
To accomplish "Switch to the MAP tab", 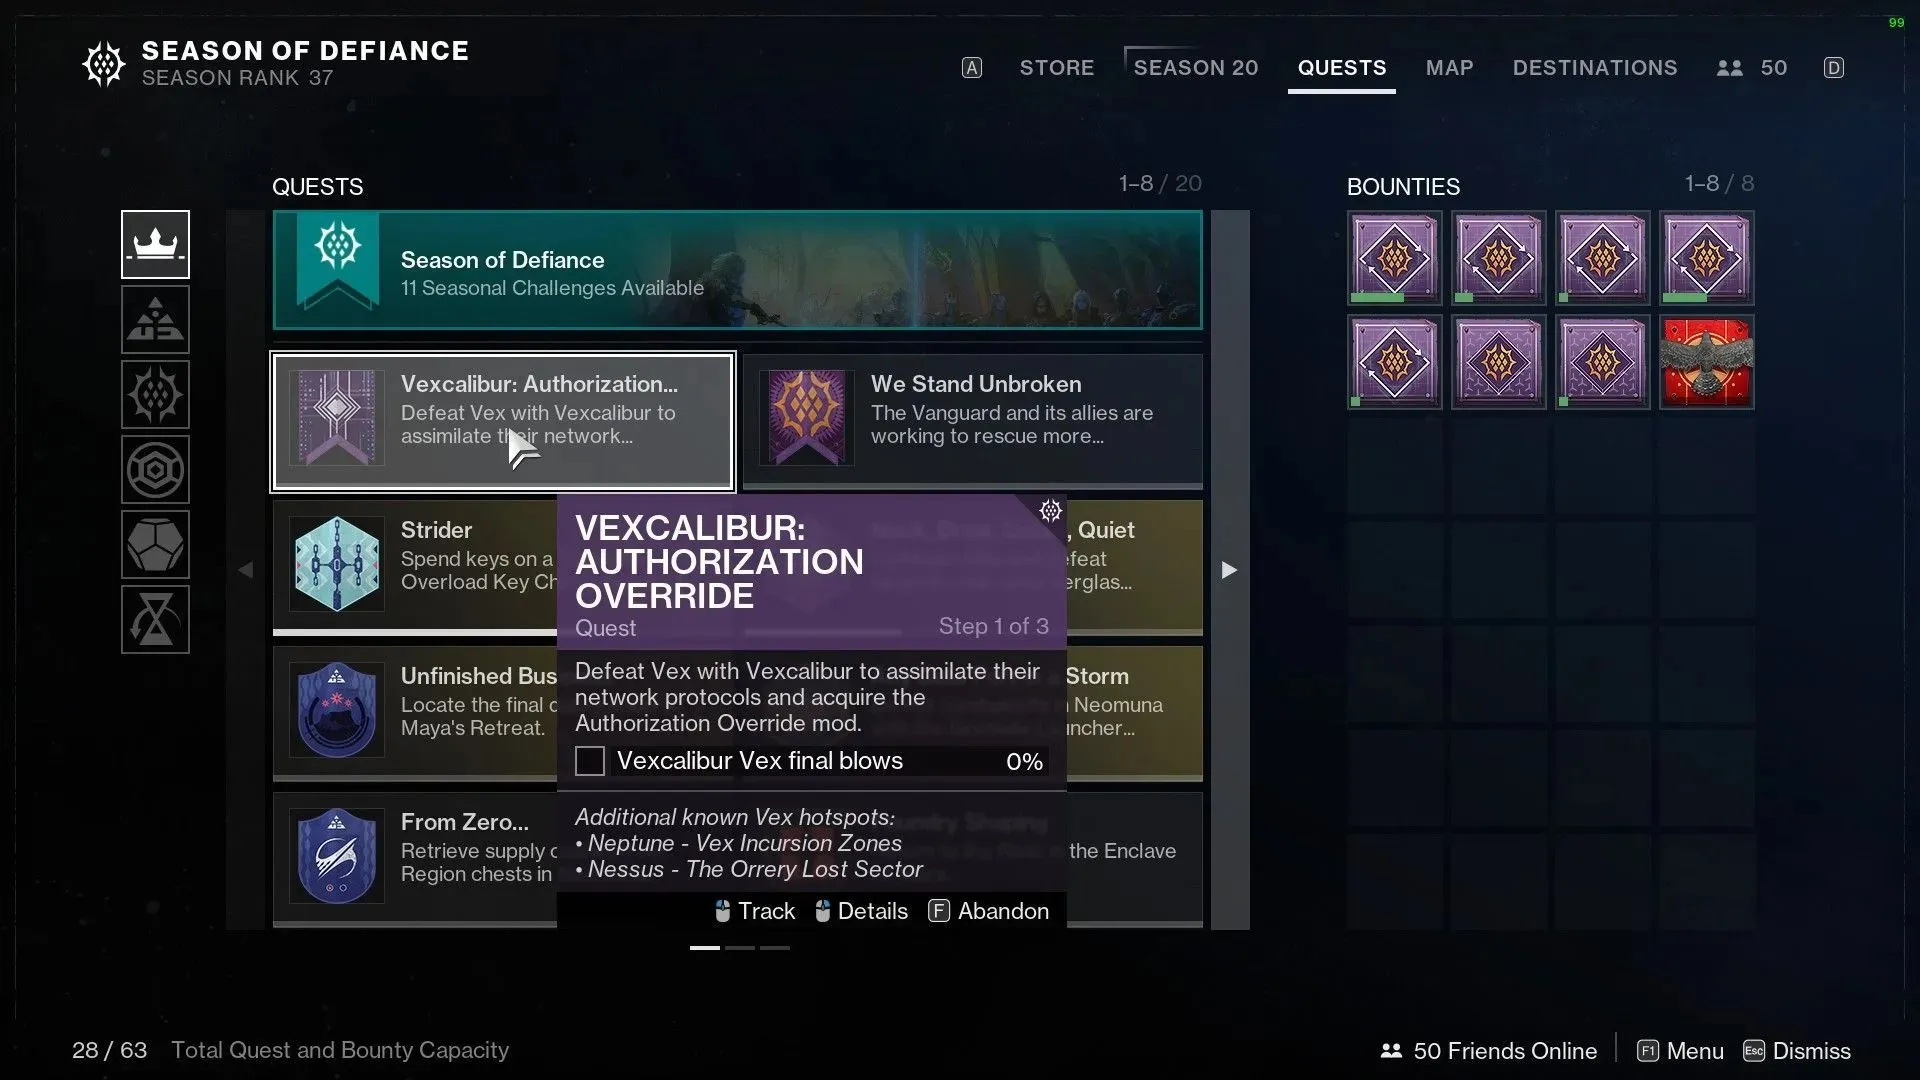I will pyautogui.click(x=1449, y=66).
